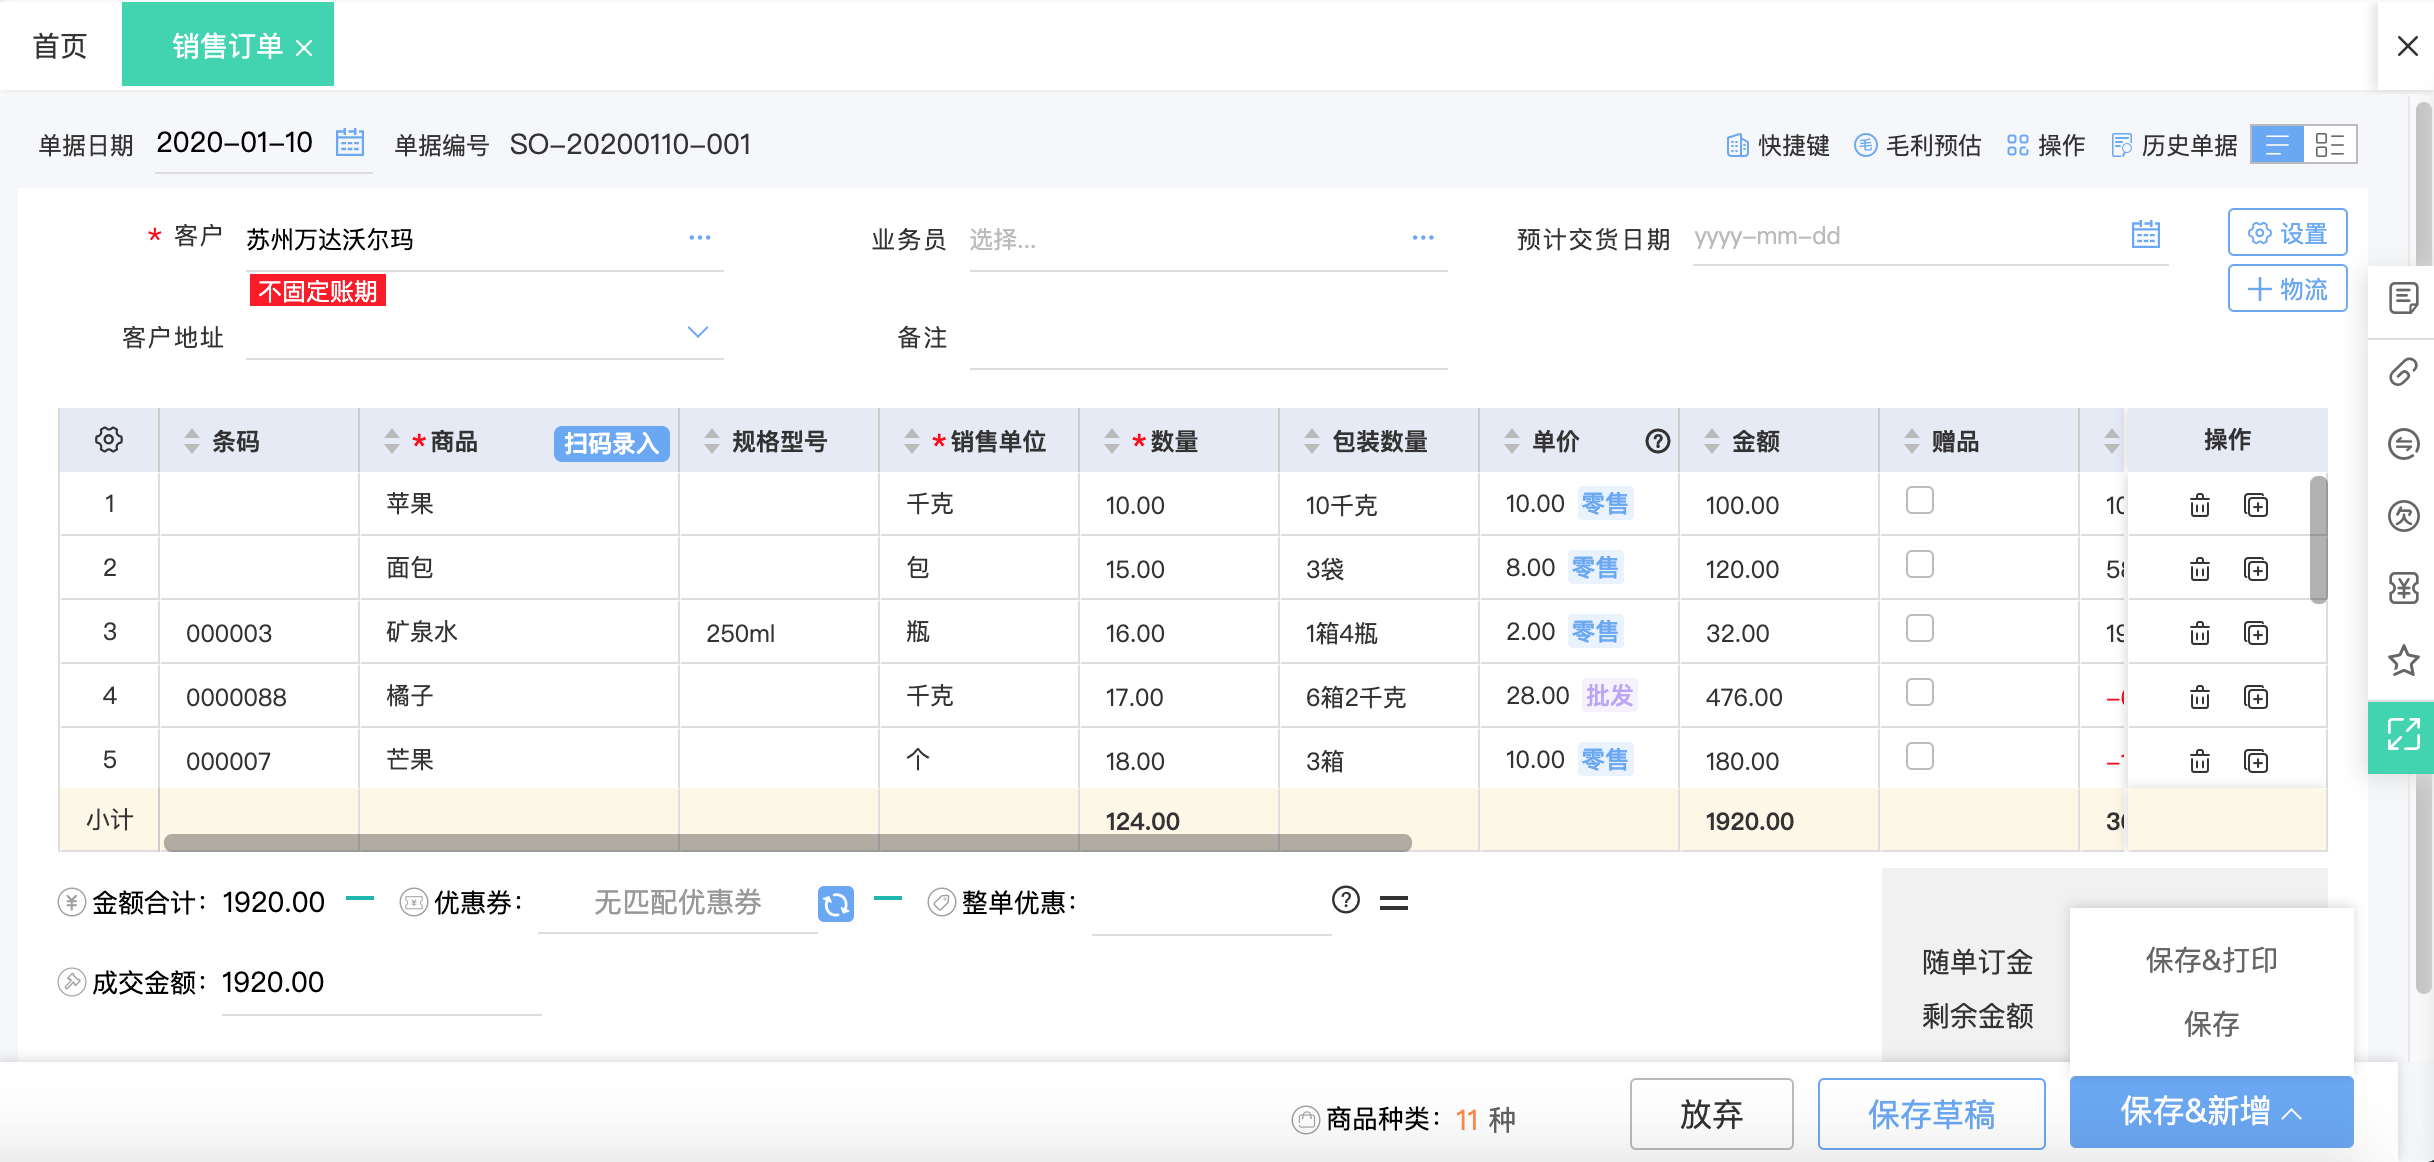
Task: Click the 销售订单 tab
Action: 225,43
